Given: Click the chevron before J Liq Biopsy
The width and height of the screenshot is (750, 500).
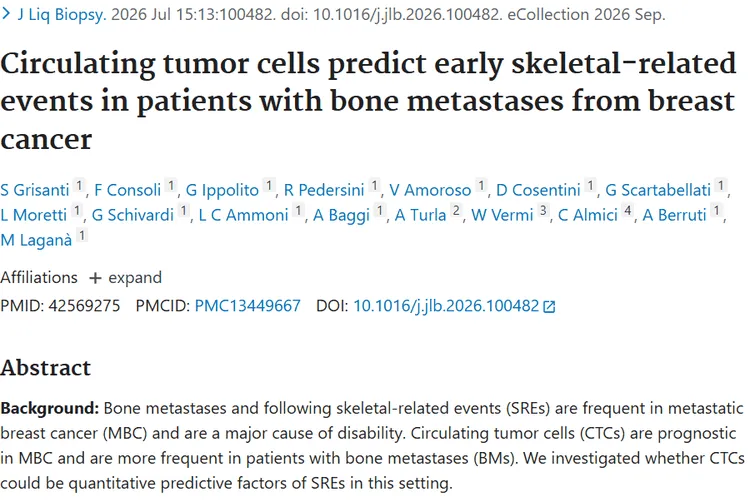Looking at the screenshot, I should (6, 14).
